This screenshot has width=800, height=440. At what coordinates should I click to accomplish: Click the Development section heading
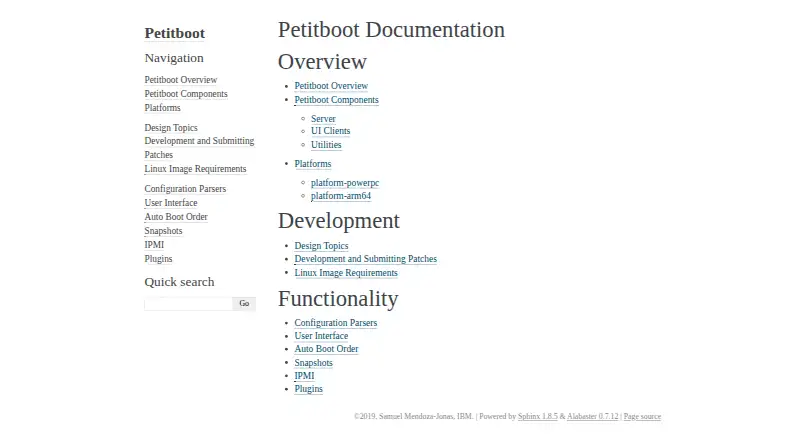(x=339, y=221)
